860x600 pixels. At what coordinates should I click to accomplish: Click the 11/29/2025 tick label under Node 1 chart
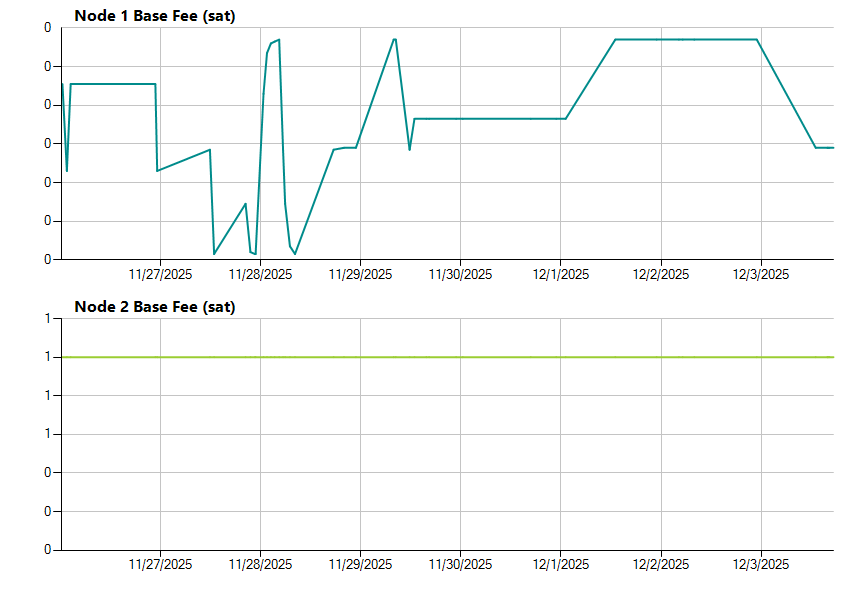[361, 274]
